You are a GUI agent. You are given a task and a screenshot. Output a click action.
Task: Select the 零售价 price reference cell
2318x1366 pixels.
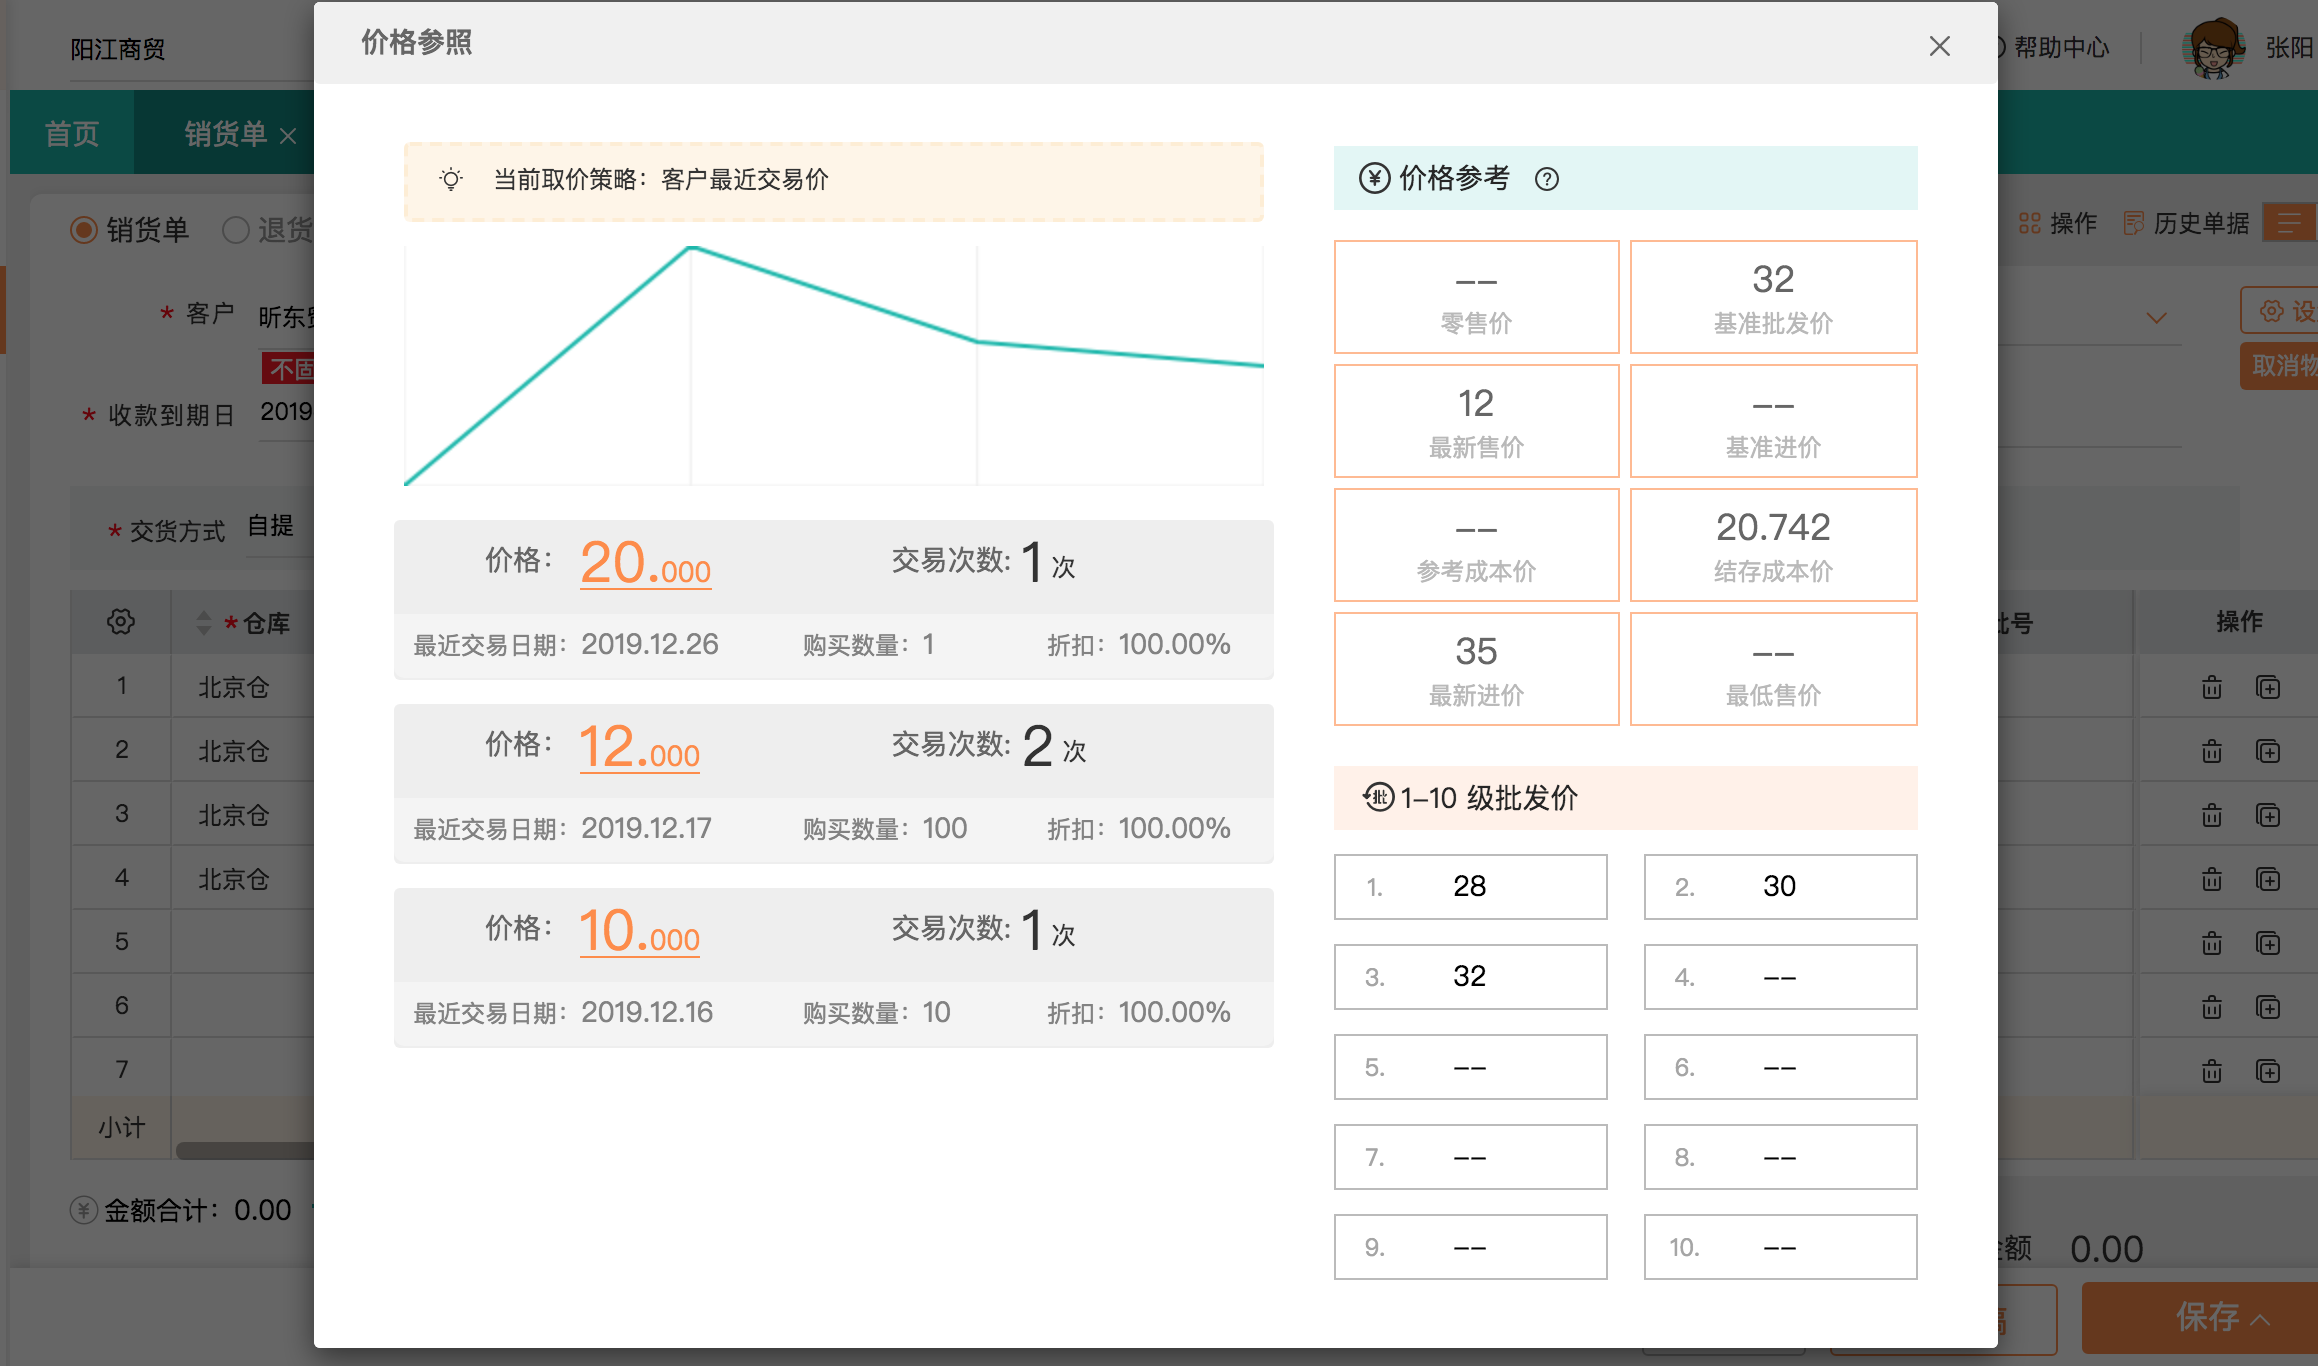tap(1474, 299)
